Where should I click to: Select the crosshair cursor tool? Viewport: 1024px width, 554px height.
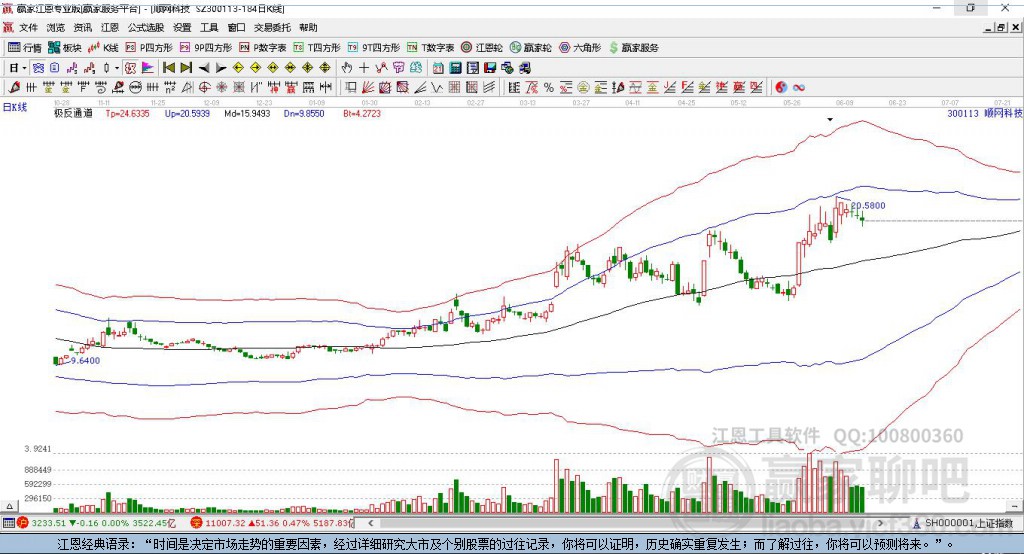pyautogui.click(x=364, y=68)
